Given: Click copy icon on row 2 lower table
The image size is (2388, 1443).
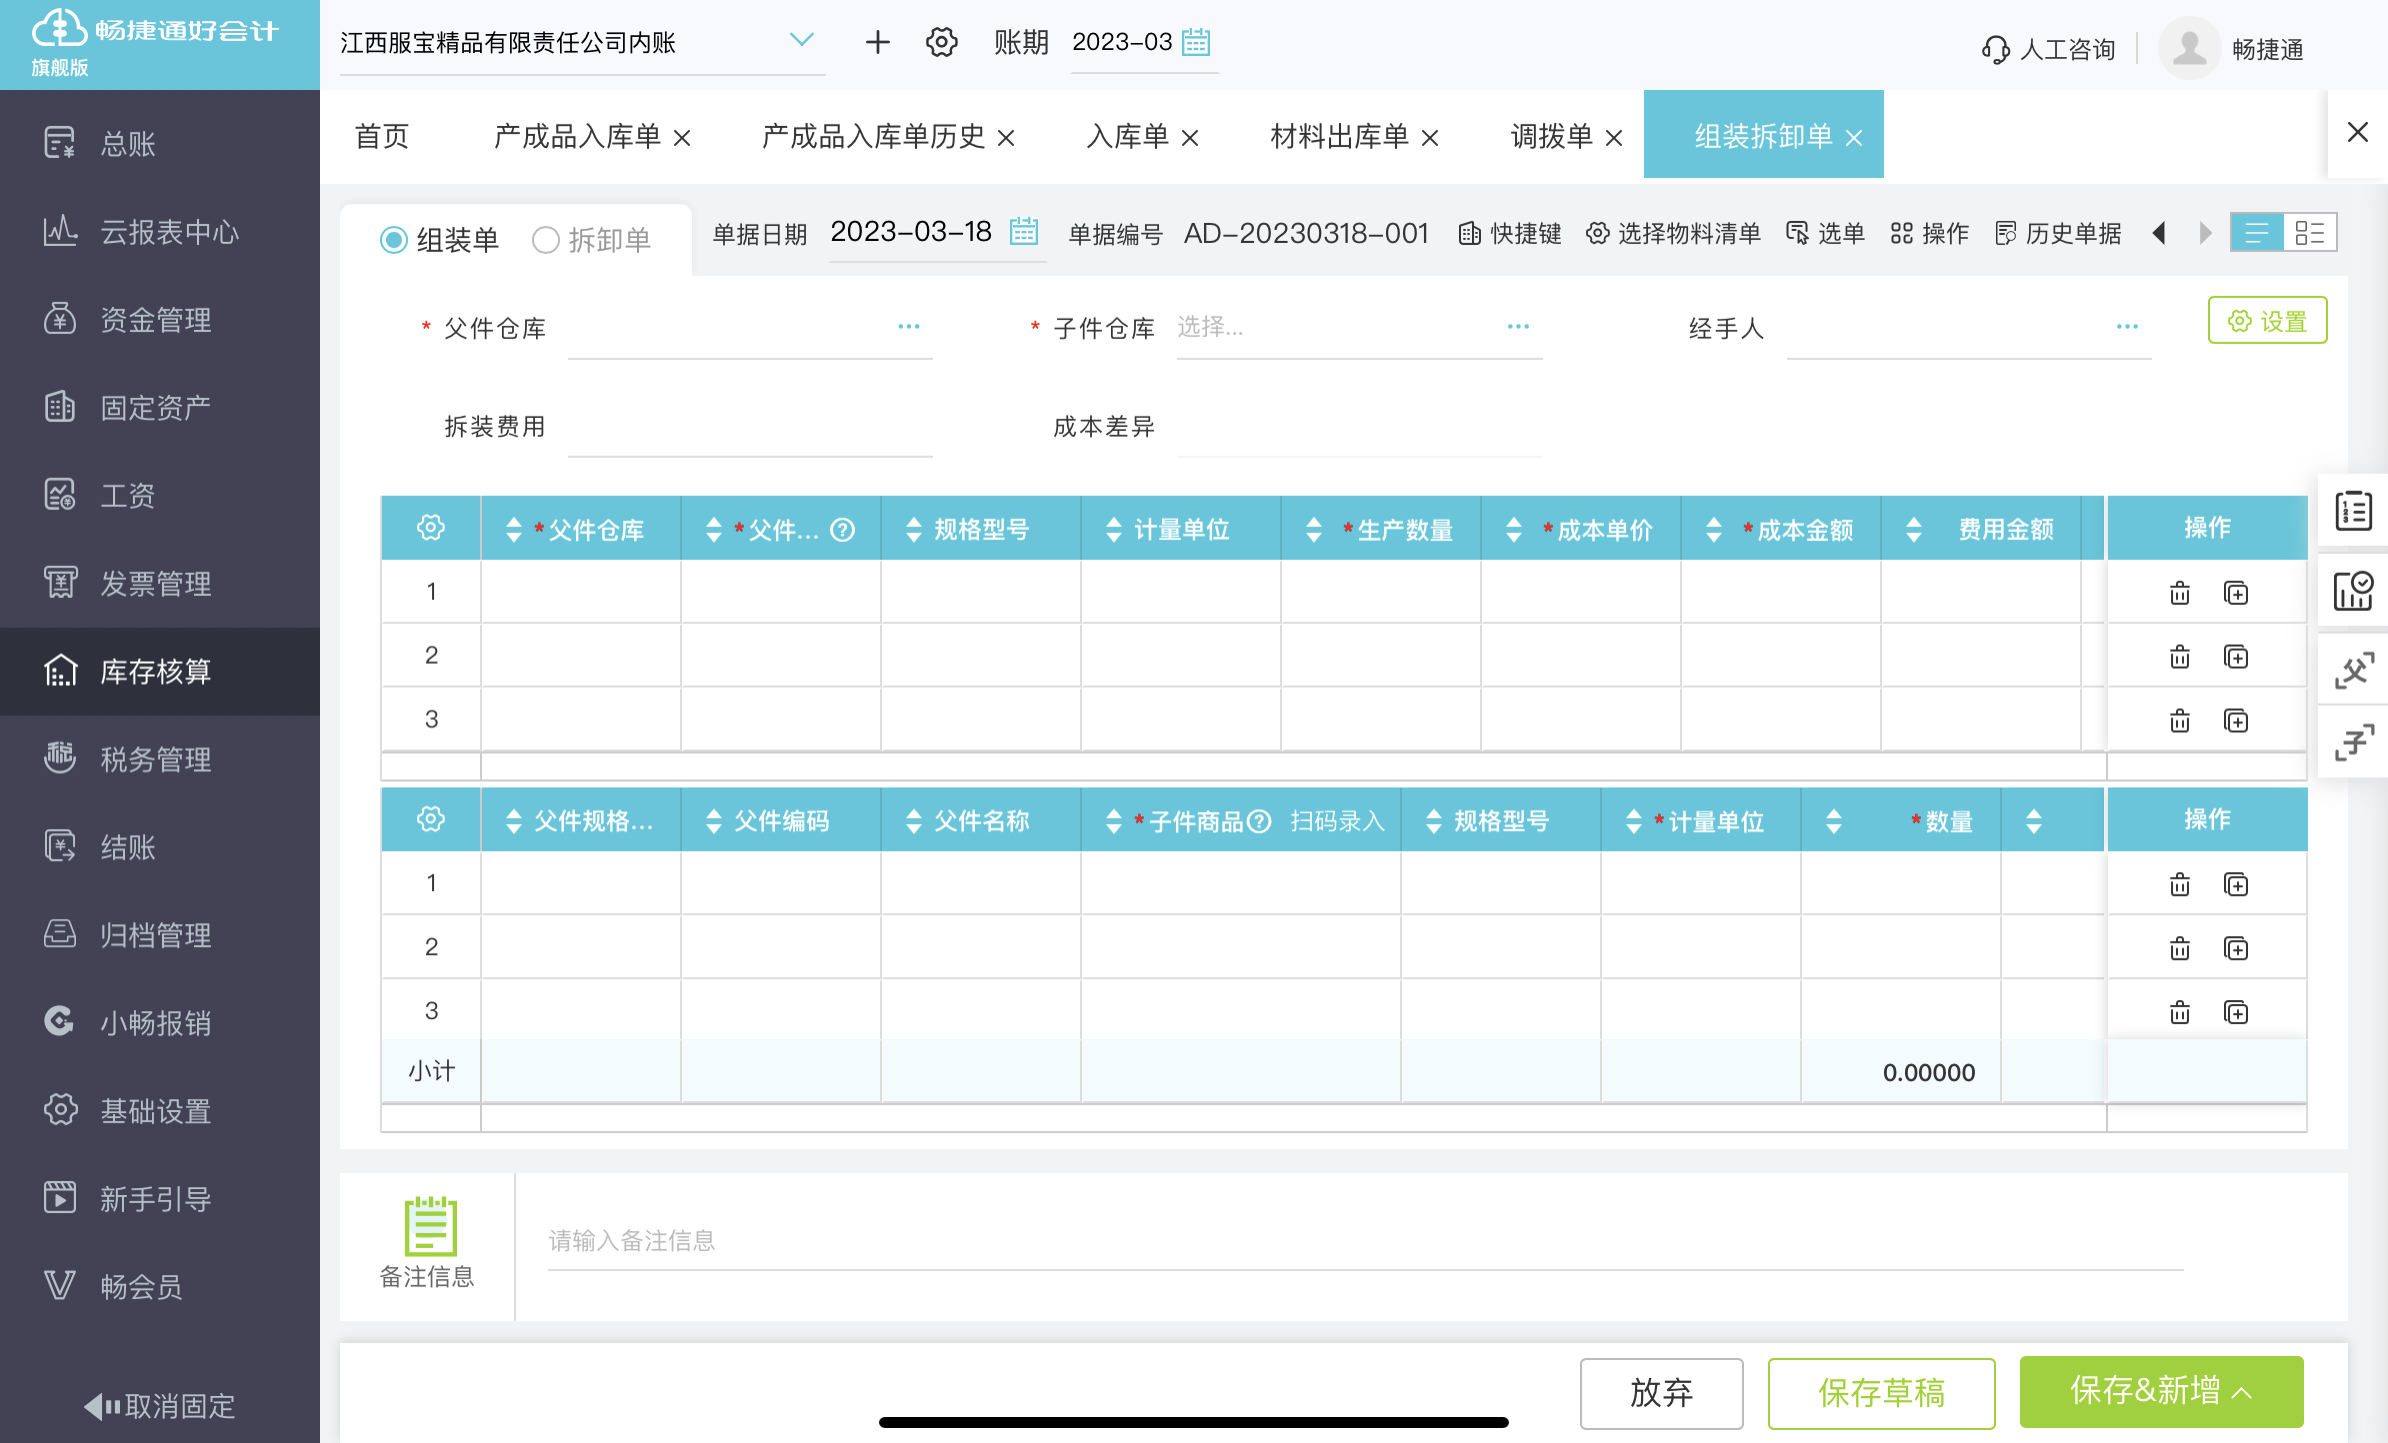Looking at the screenshot, I should (2234, 947).
